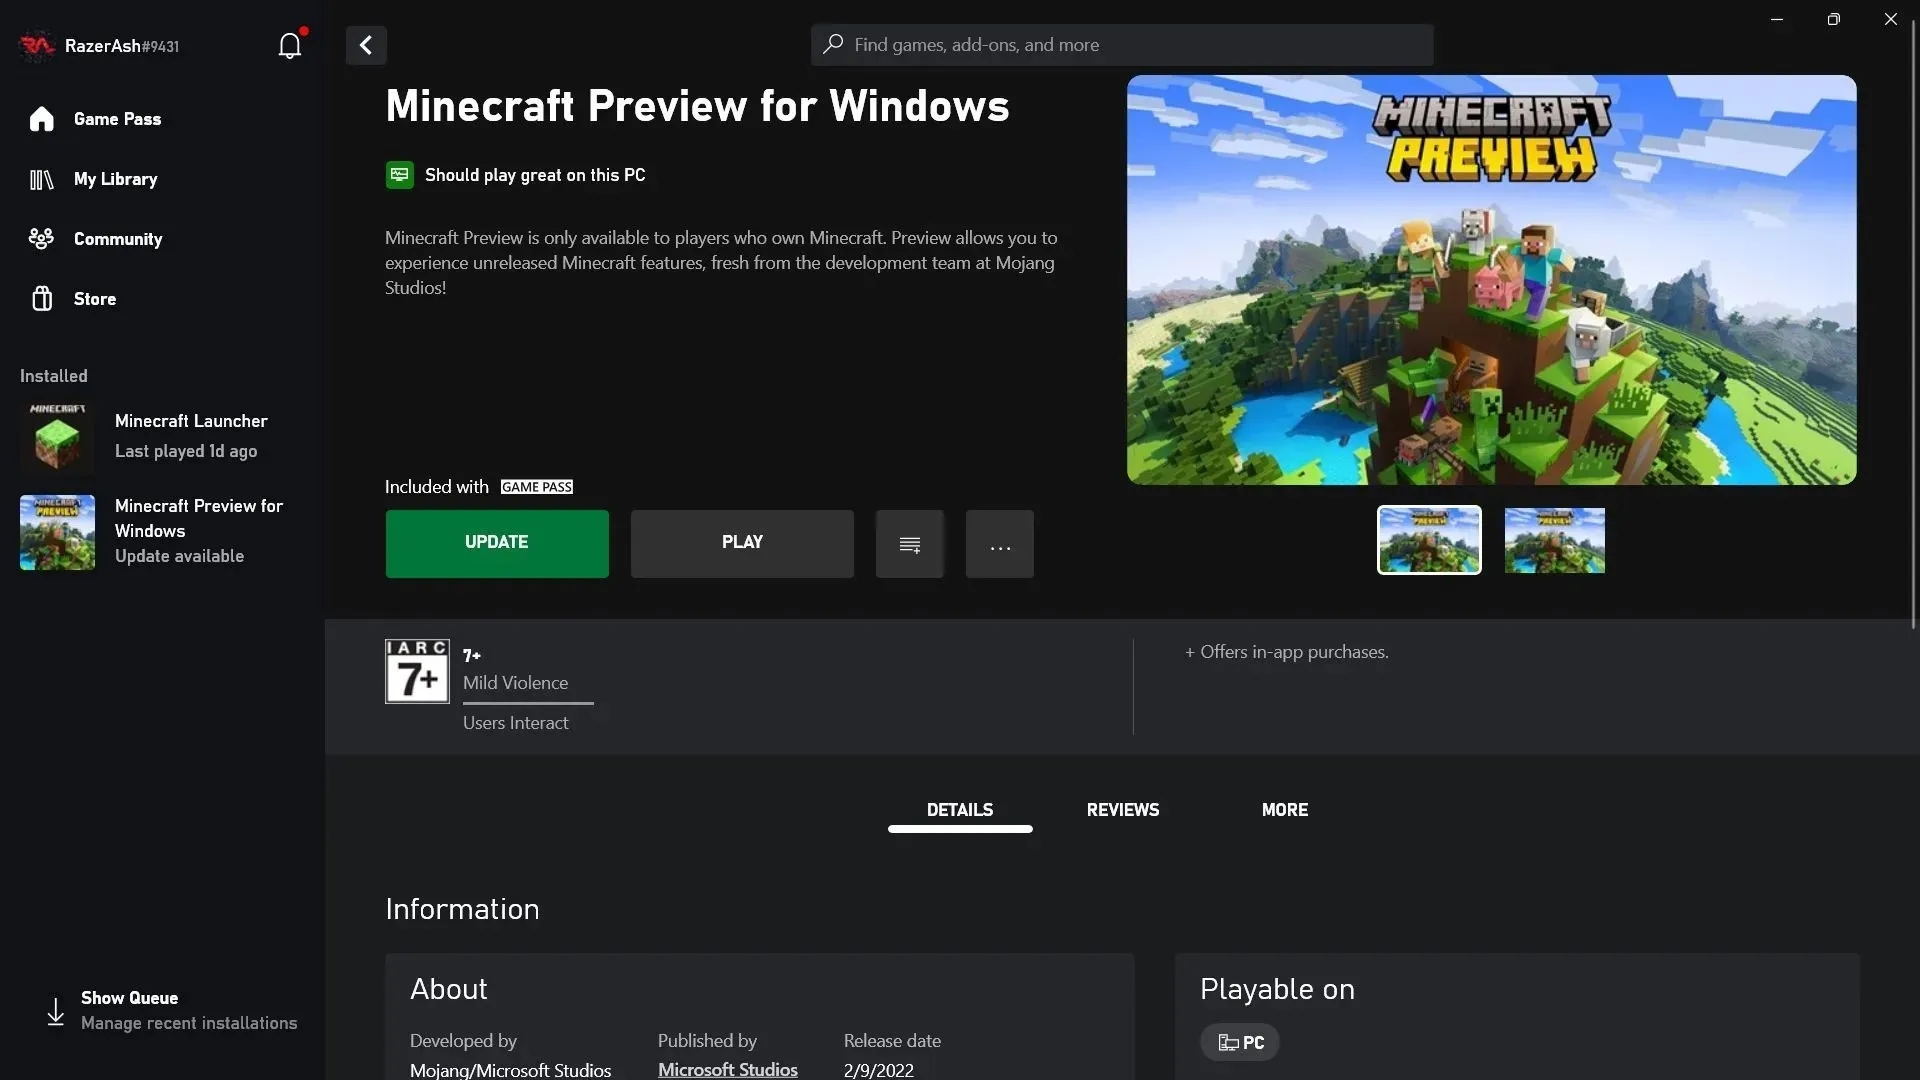
Task: Click the PLAY button
Action: pos(742,544)
